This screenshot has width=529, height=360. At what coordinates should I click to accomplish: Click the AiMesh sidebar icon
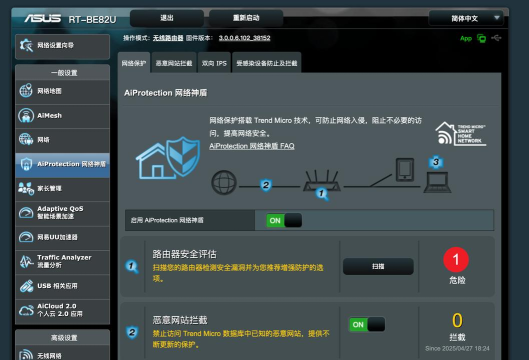[26, 115]
